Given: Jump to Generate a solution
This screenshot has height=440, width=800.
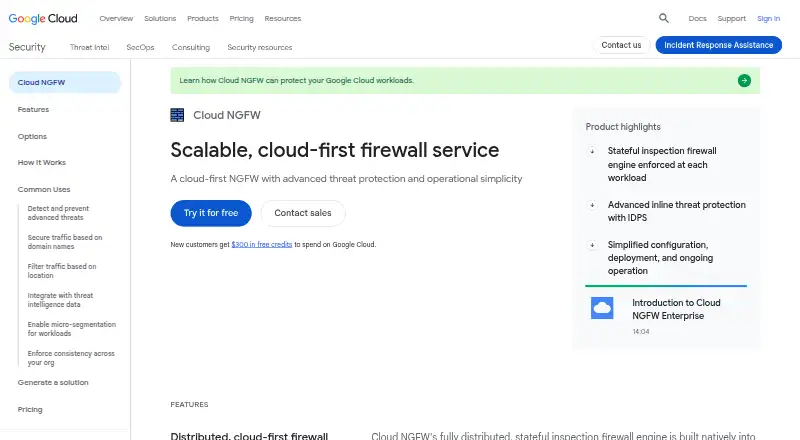Looking at the screenshot, I should pos(53,382).
